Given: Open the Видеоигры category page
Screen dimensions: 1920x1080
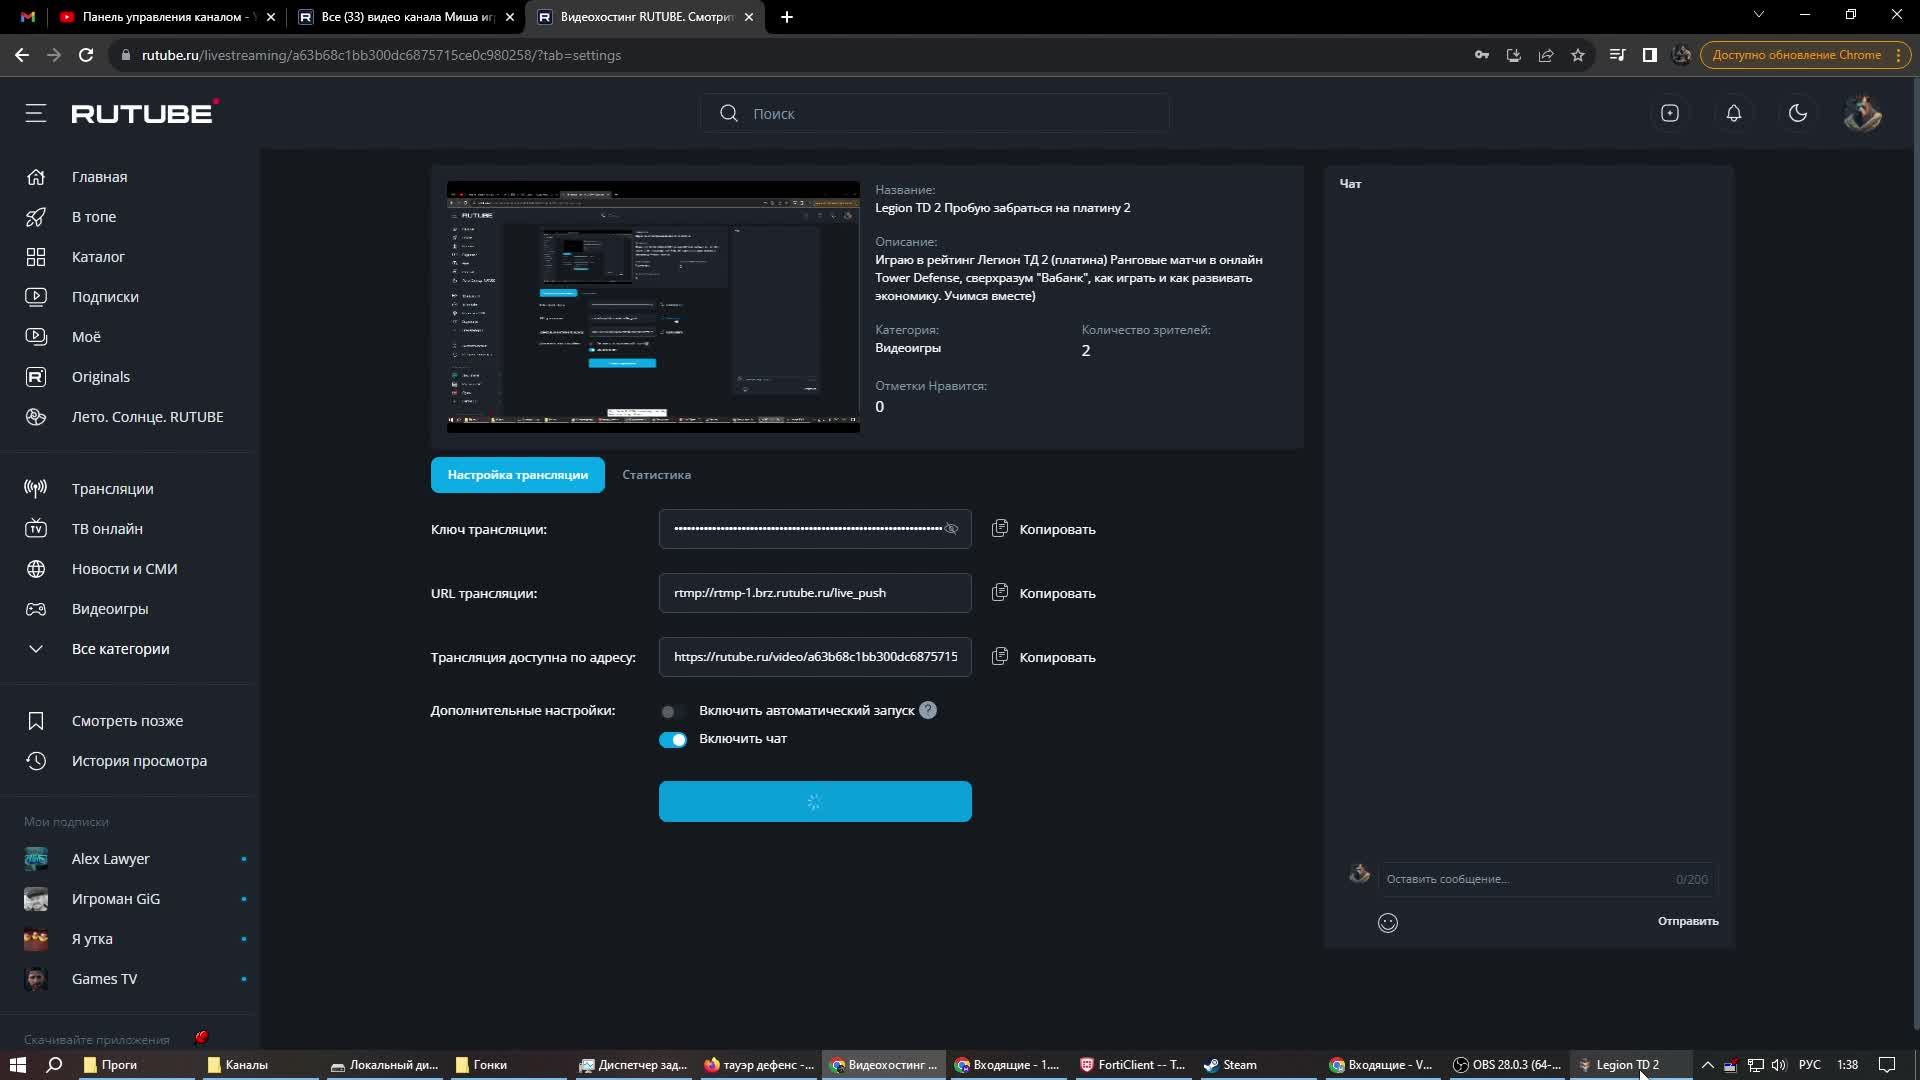Looking at the screenshot, I should (x=109, y=608).
